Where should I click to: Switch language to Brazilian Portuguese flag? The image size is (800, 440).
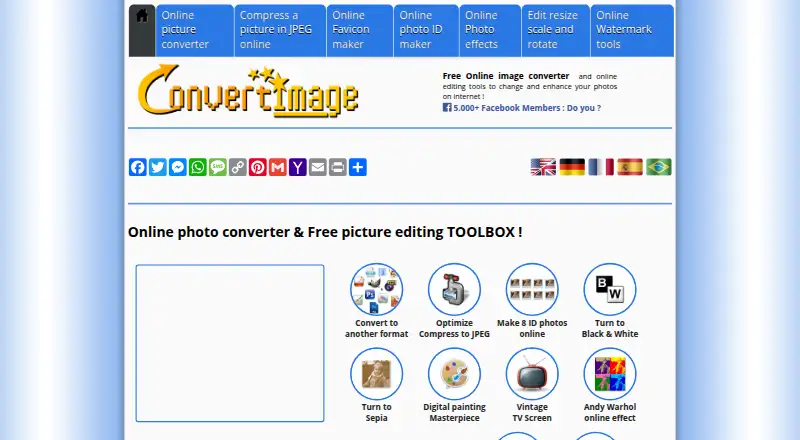tap(659, 167)
